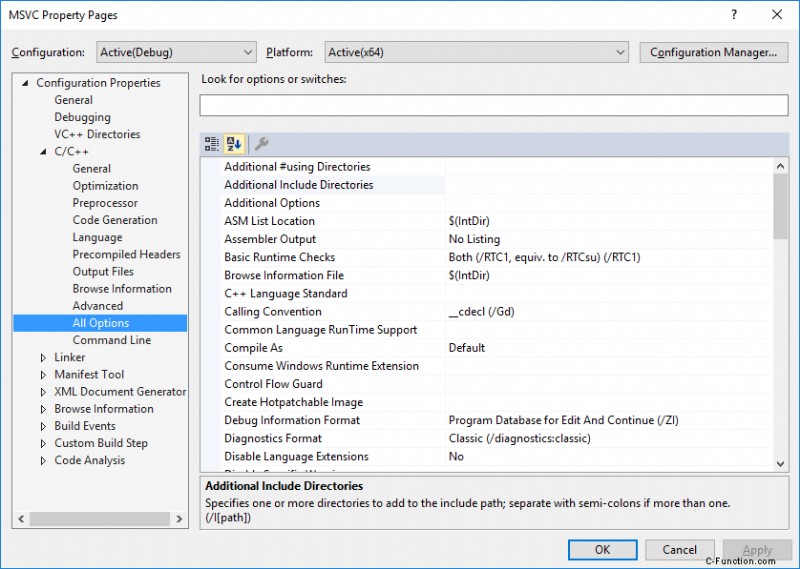This screenshot has height=569, width=800.
Task: Select the Preprocessor tree item
Action: (x=105, y=203)
